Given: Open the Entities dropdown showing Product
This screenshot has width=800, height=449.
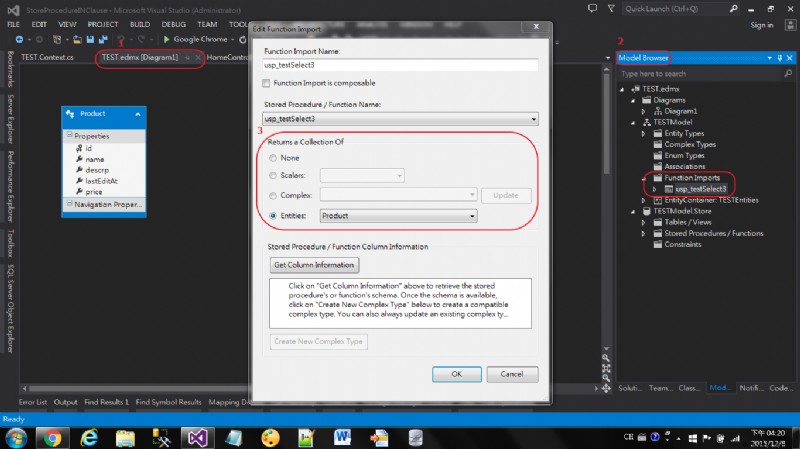Looking at the screenshot, I should 398,215.
